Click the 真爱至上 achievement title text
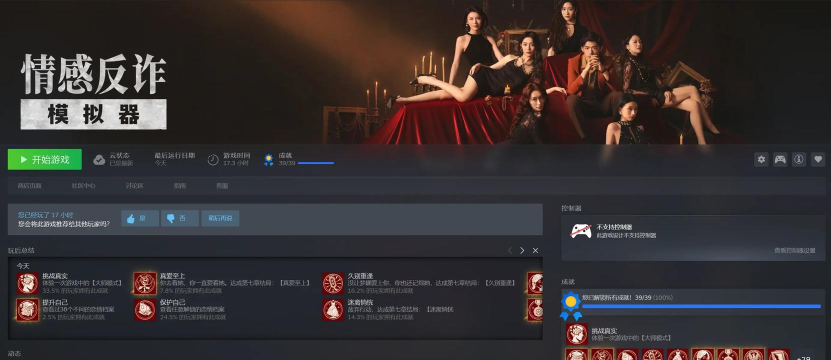This screenshot has height=360, width=831. pyautogui.click(x=172, y=276)
